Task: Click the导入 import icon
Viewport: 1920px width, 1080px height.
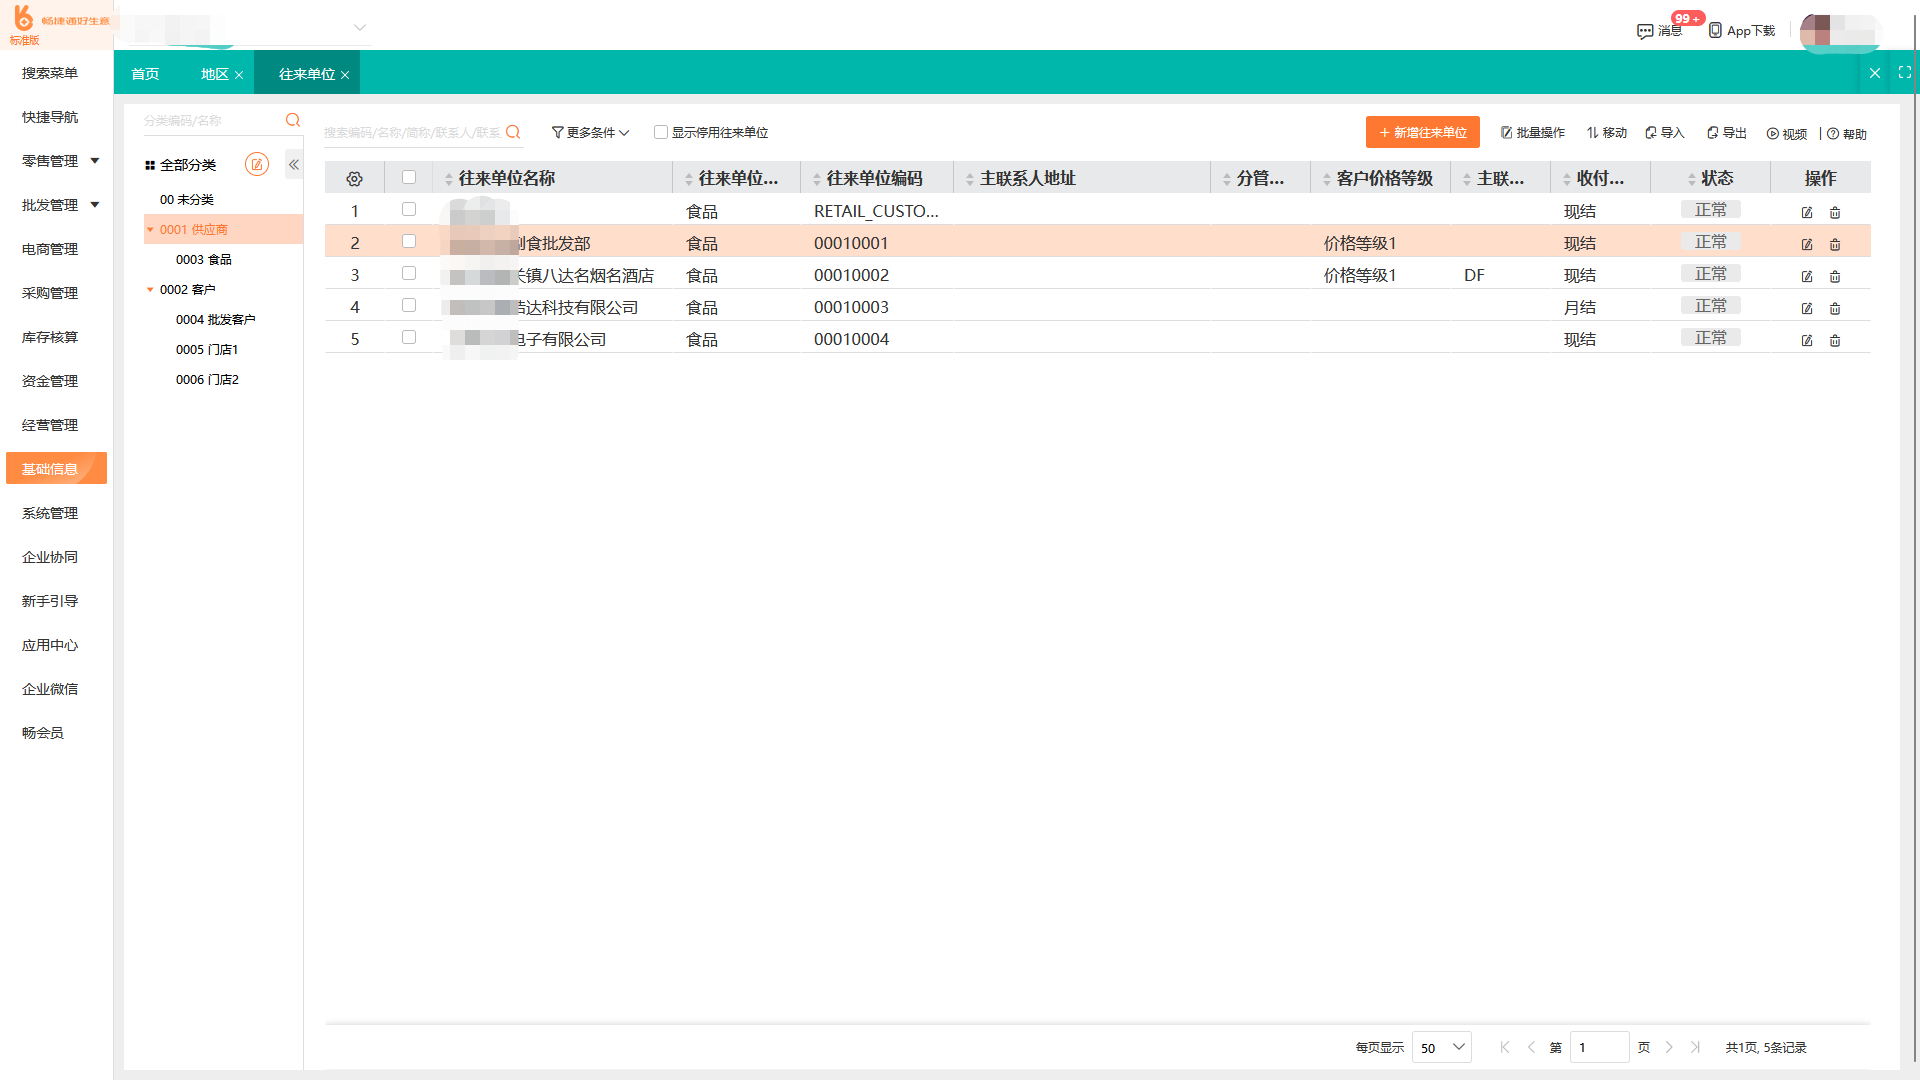Action: coord(1668,132)
